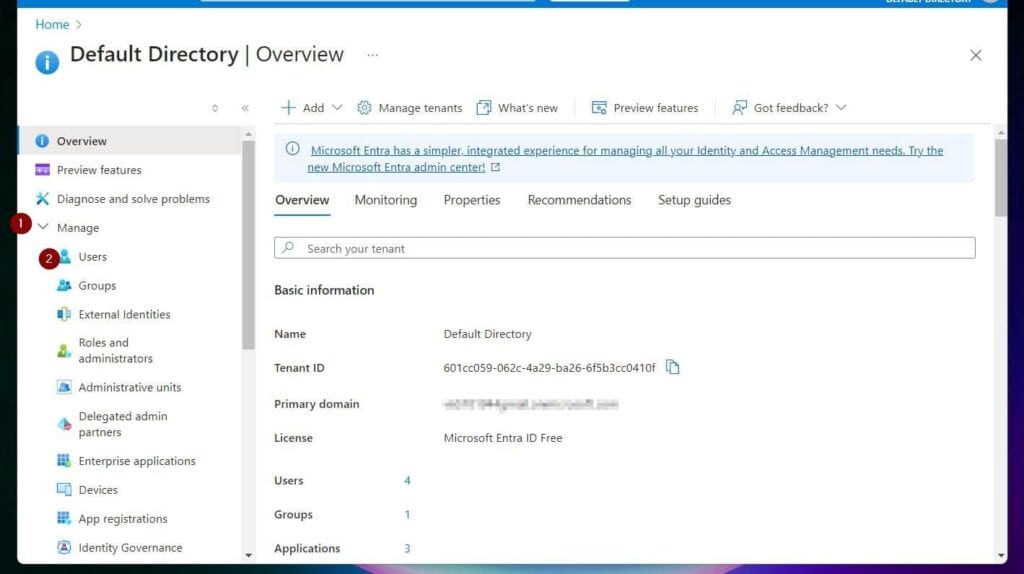Click the Administrative units icon
This screenshot has height=574, width=1024.
tap(64, 387)
